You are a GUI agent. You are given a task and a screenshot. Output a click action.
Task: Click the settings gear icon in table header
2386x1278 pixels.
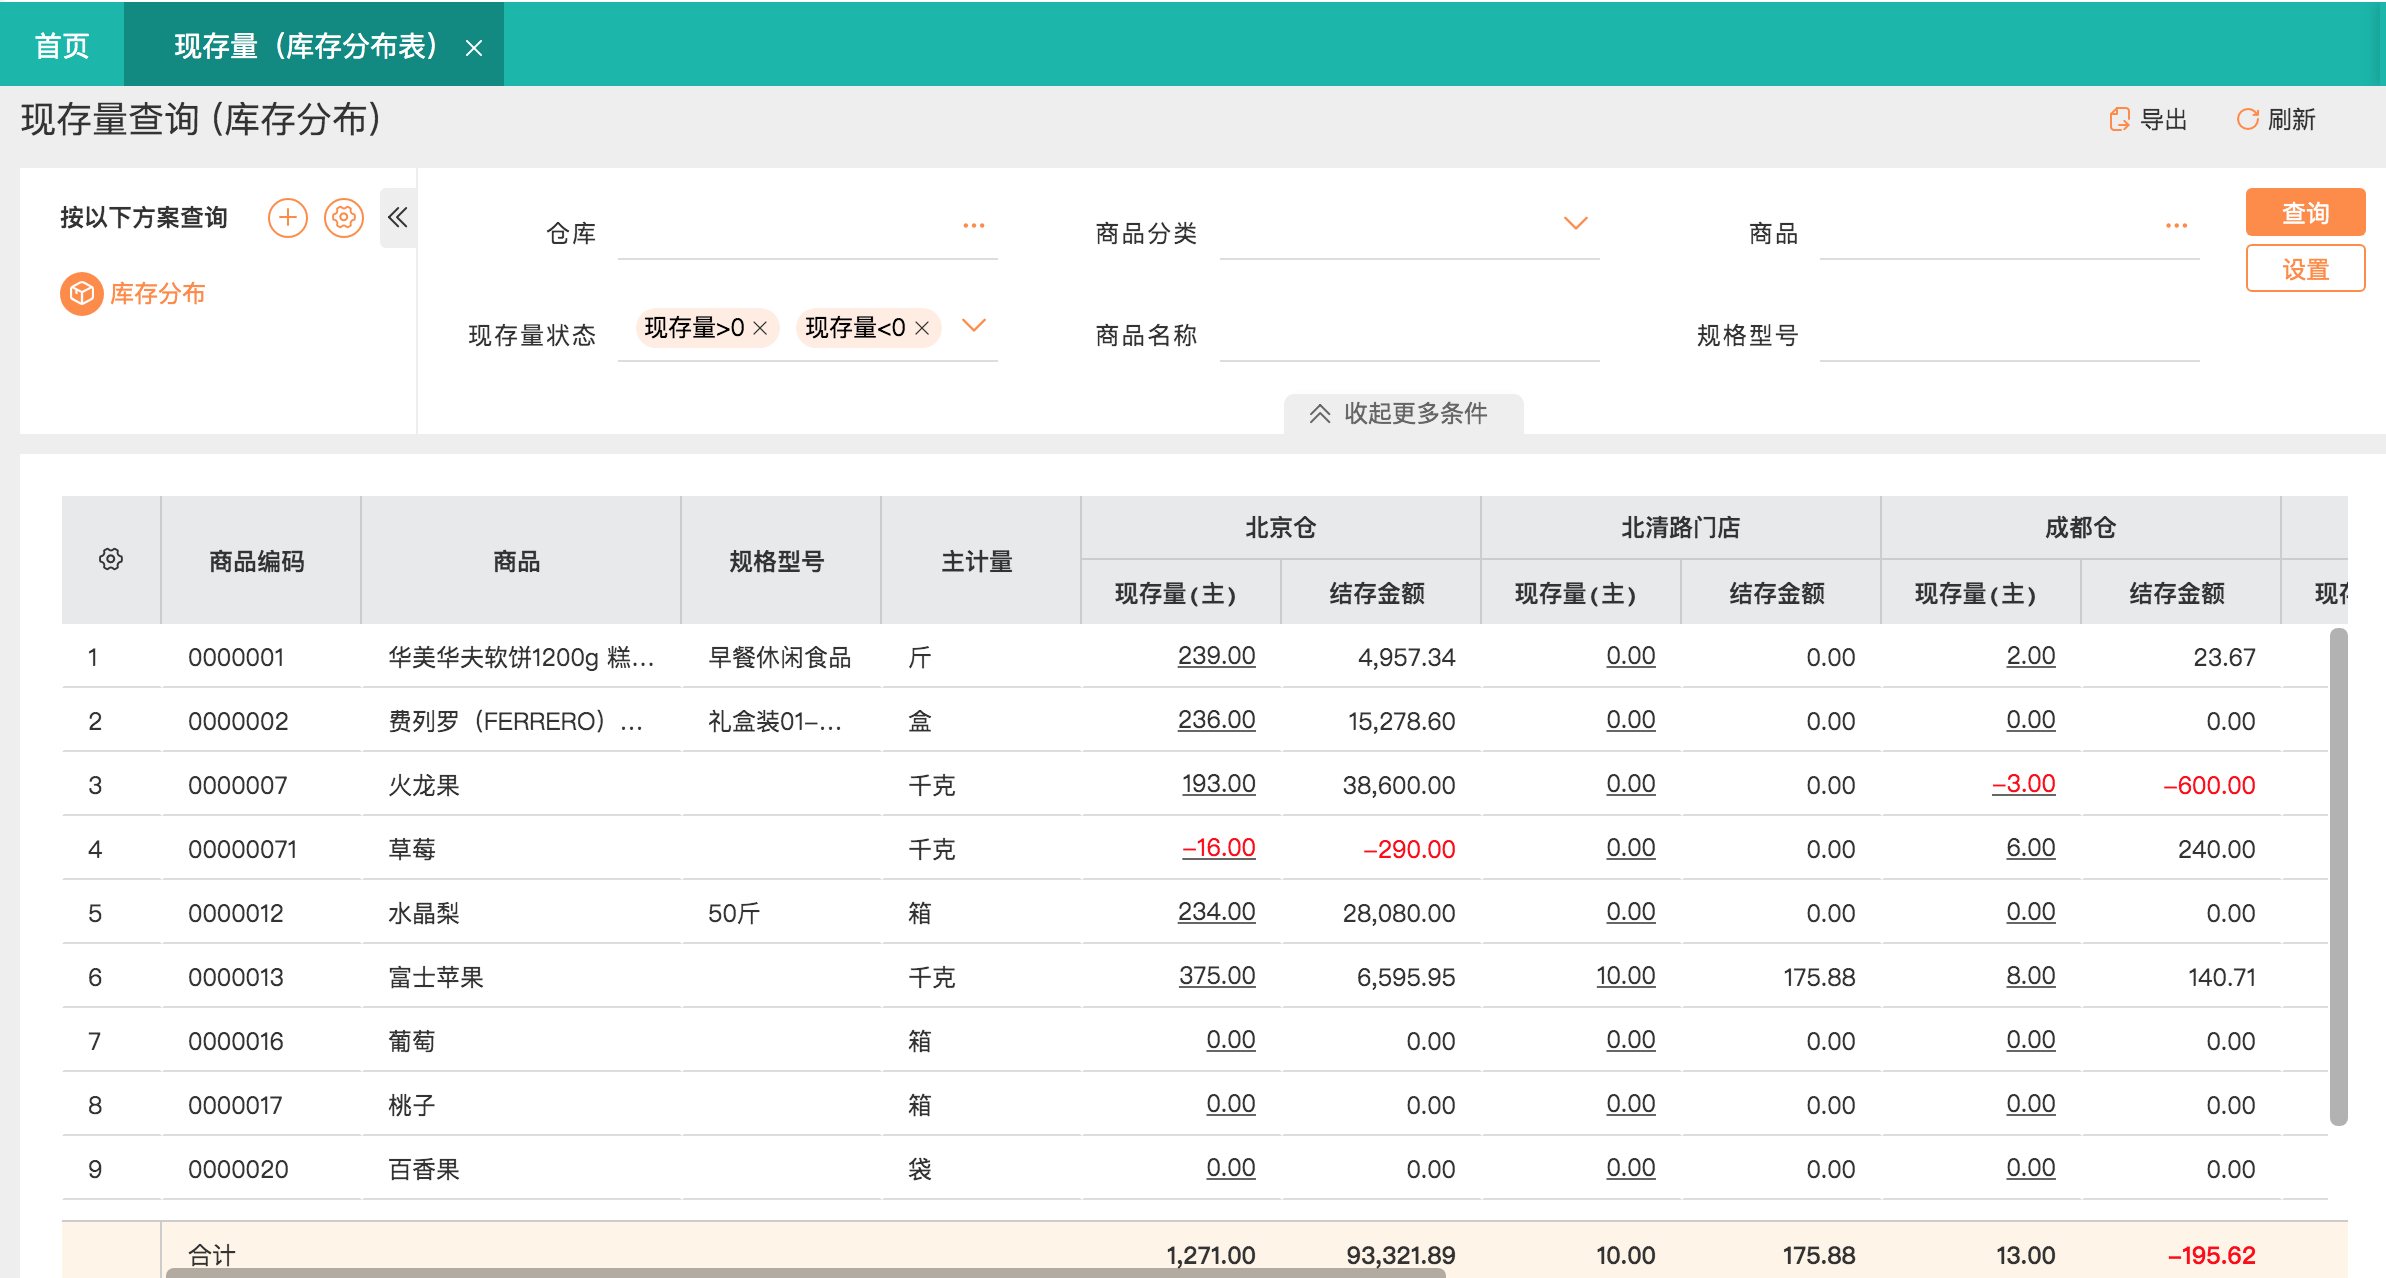tap(112, 559)
